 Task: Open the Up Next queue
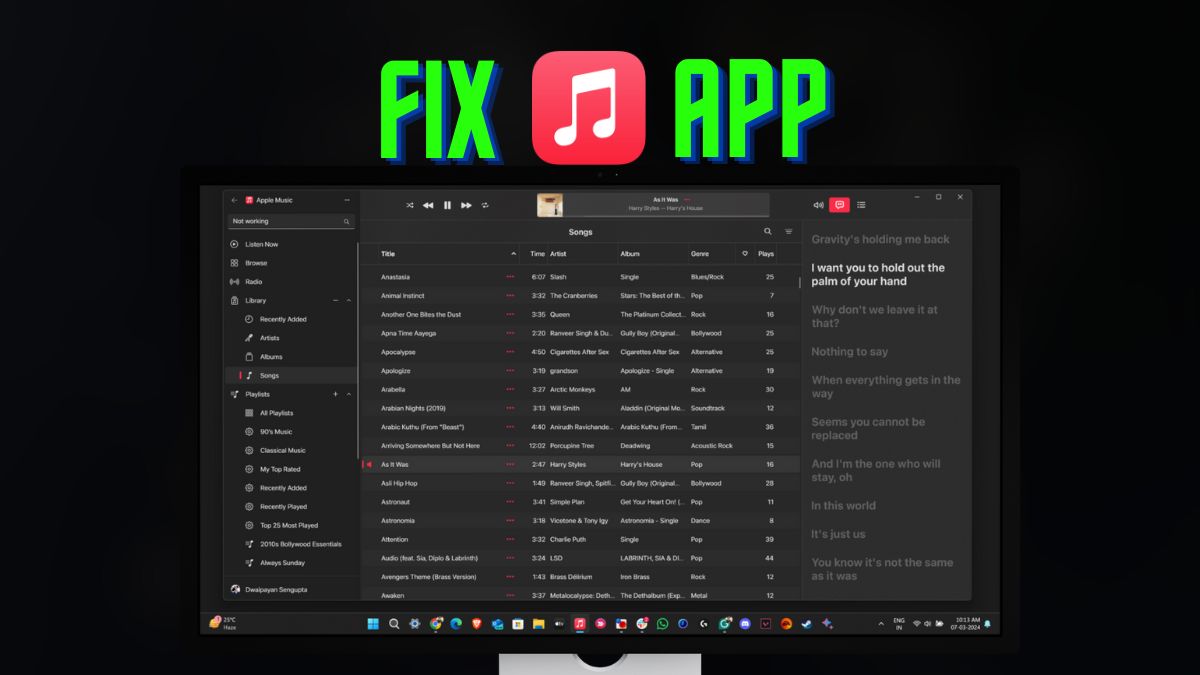pos(860,204)
